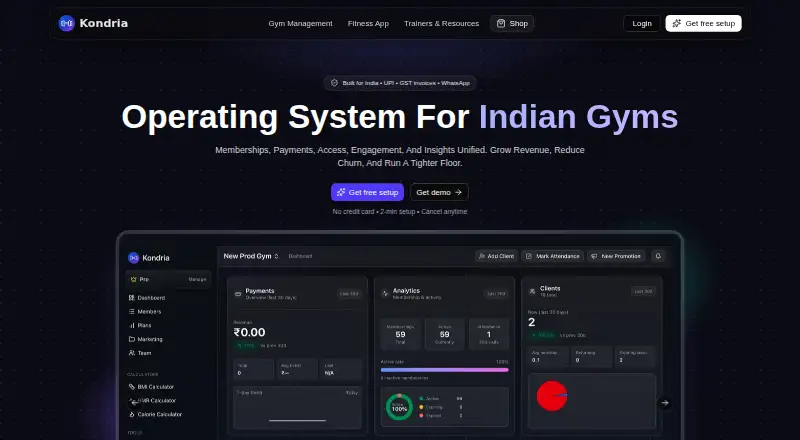
Task: Open the Fitness App menu
Action: (368, 23)
